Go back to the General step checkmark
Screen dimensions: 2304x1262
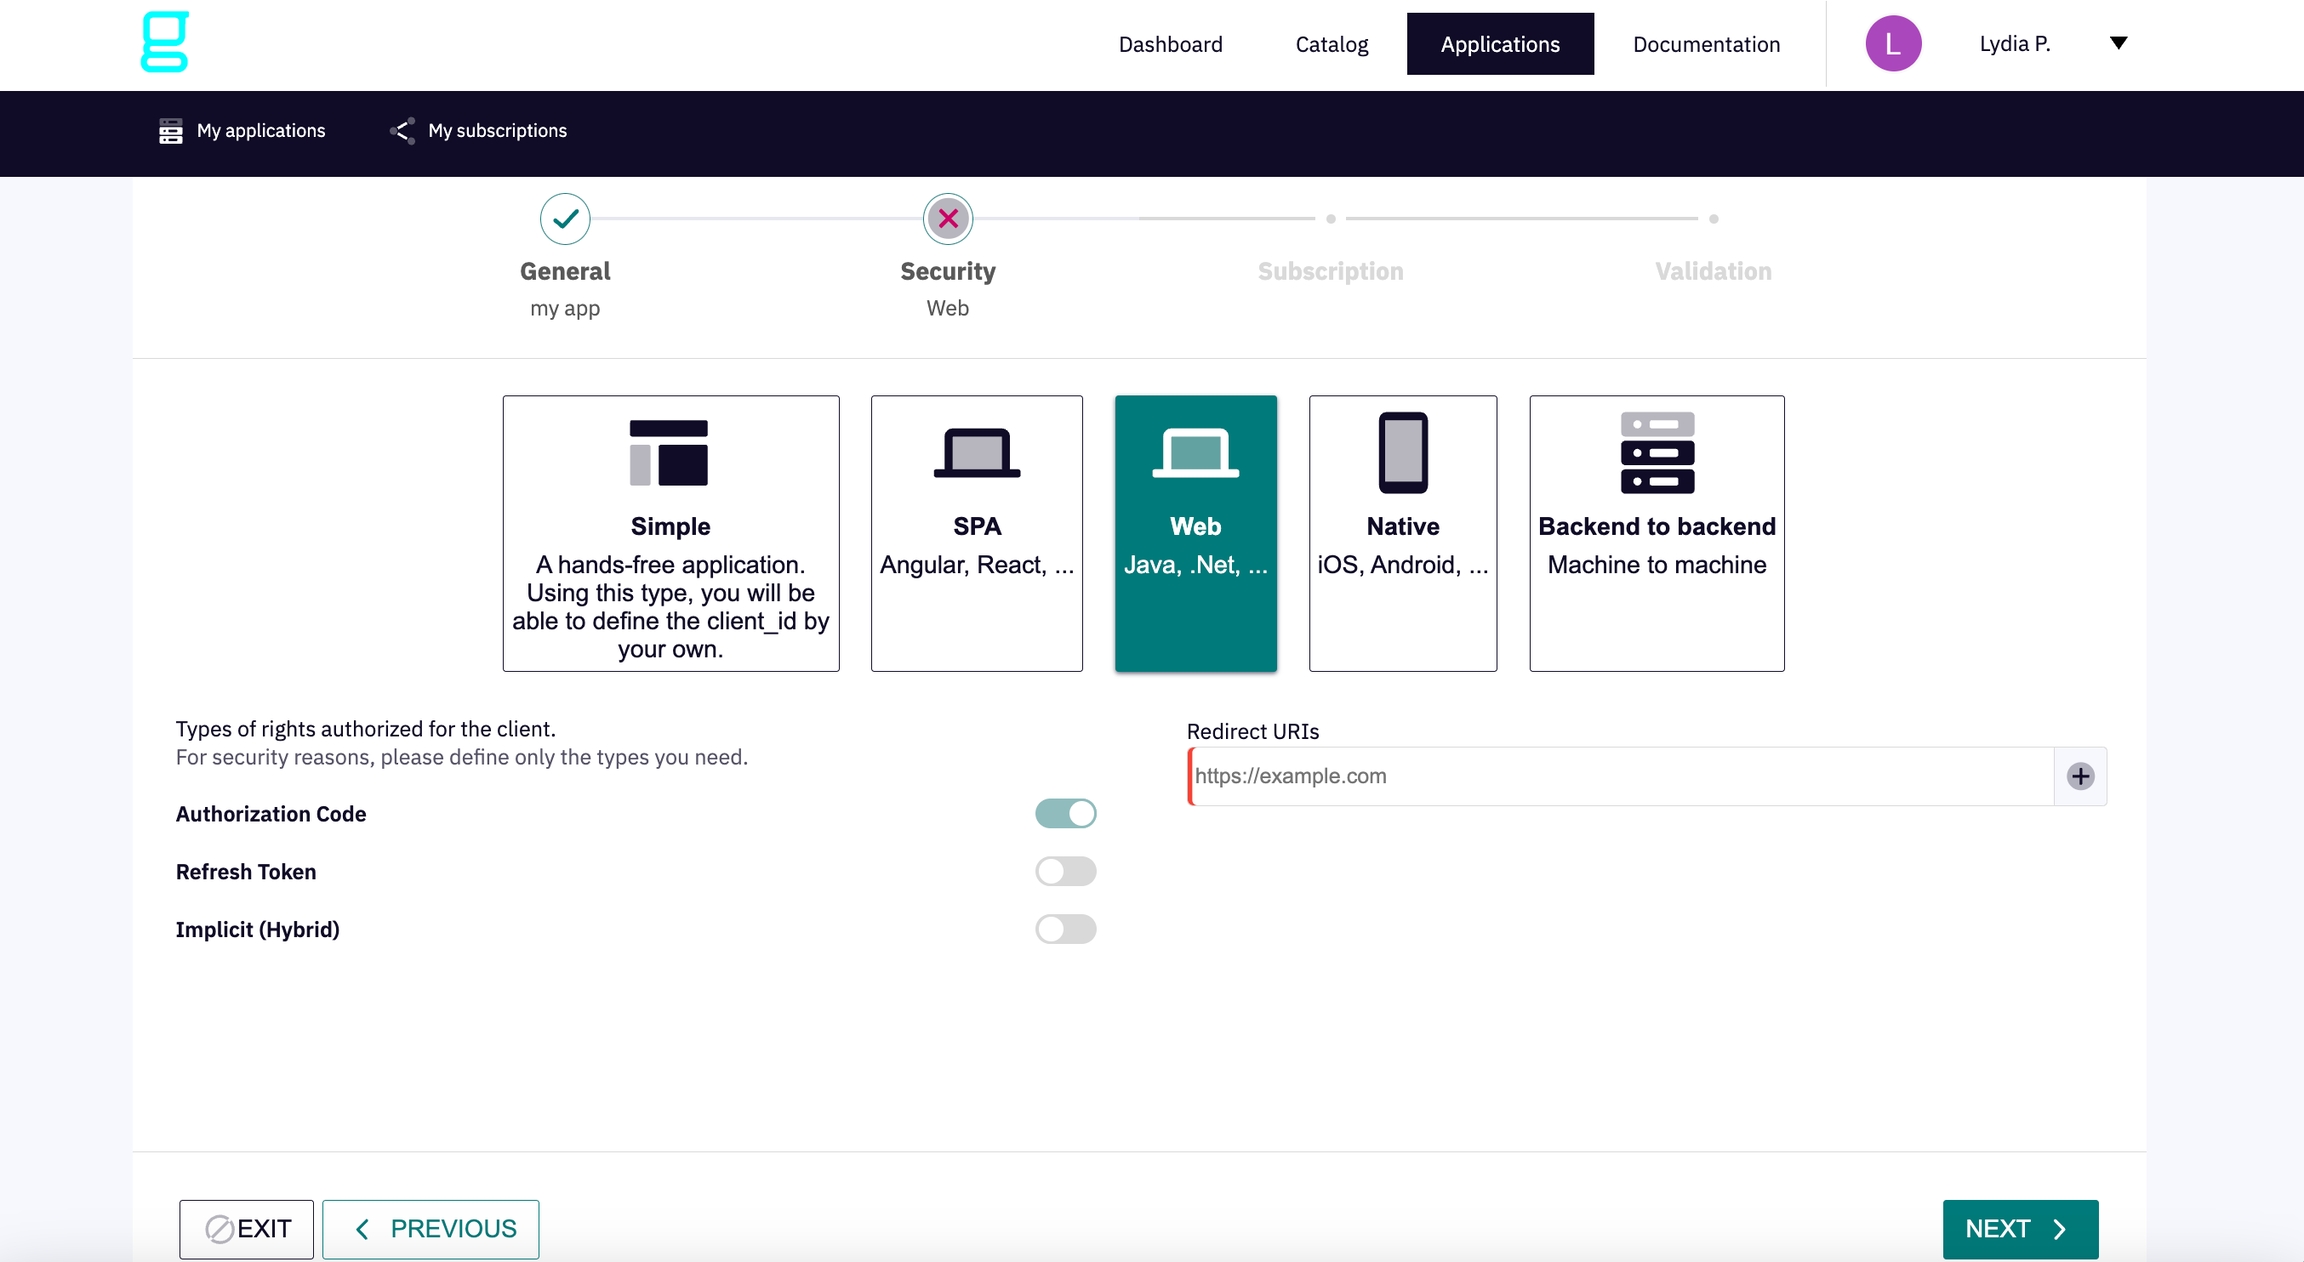tap(565, 219)
